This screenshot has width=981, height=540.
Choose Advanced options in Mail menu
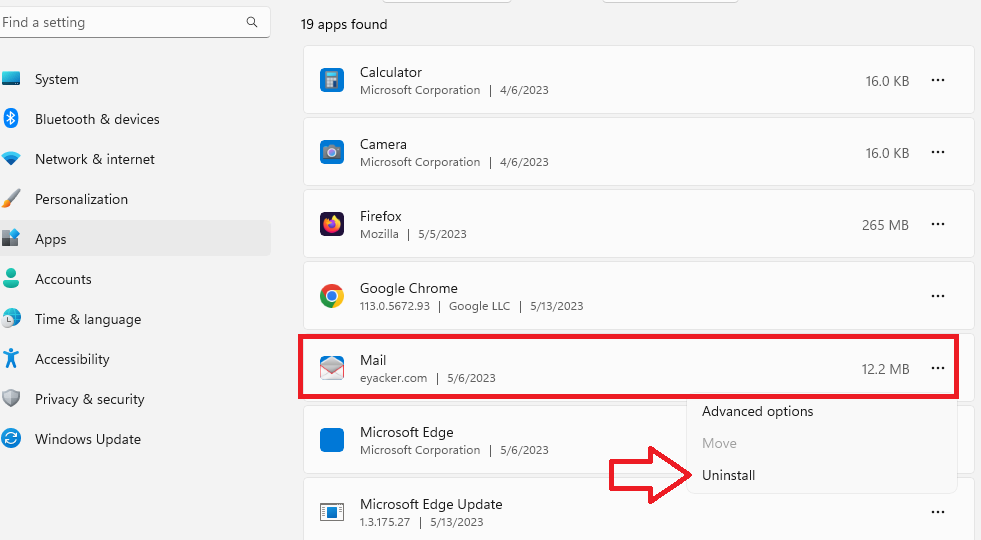(x=757, y=411)
